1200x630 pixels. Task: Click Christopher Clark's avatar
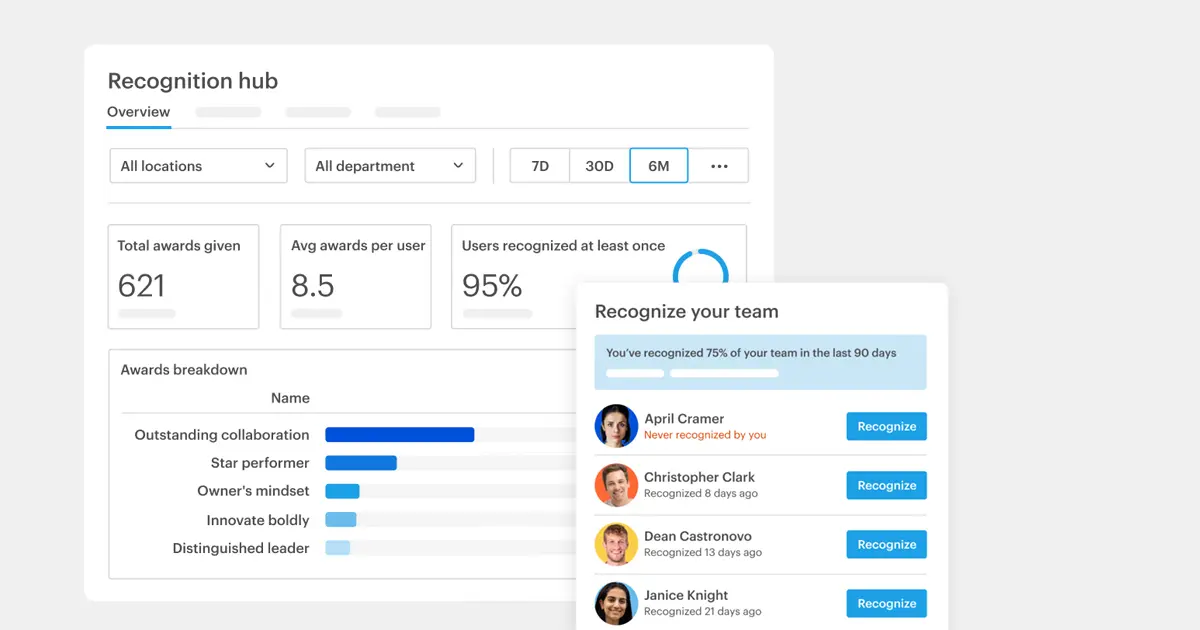coord(616,485)
